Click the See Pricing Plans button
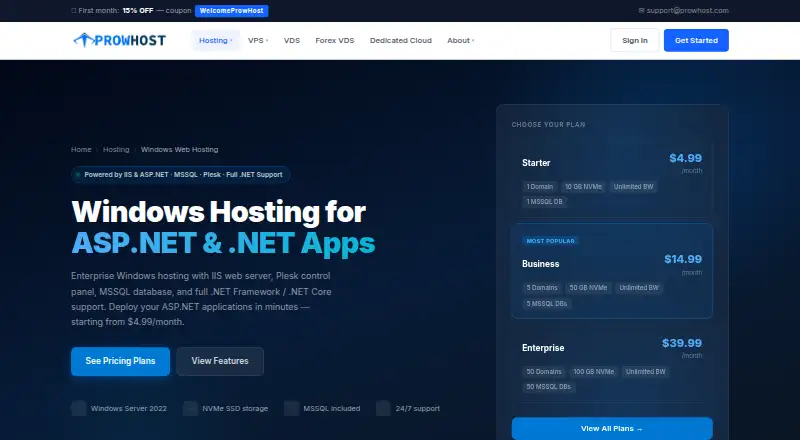 click(120, 361)
